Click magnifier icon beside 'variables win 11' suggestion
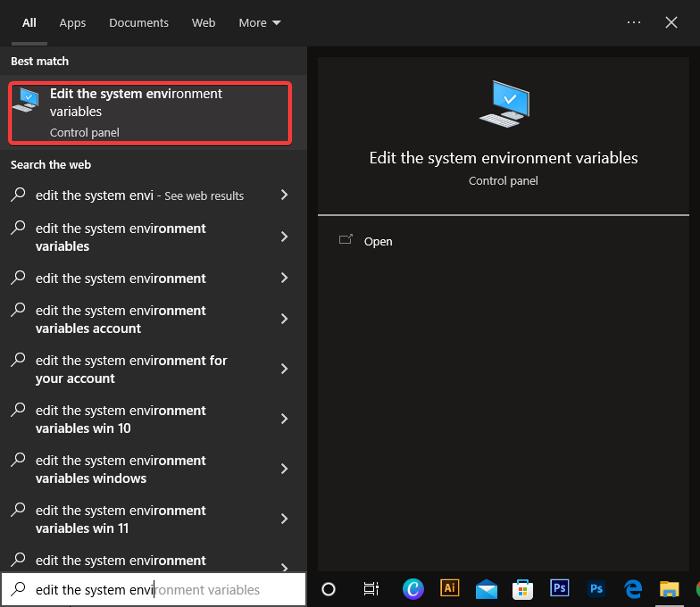Screen dimensions: 700x607 [18, 509]
